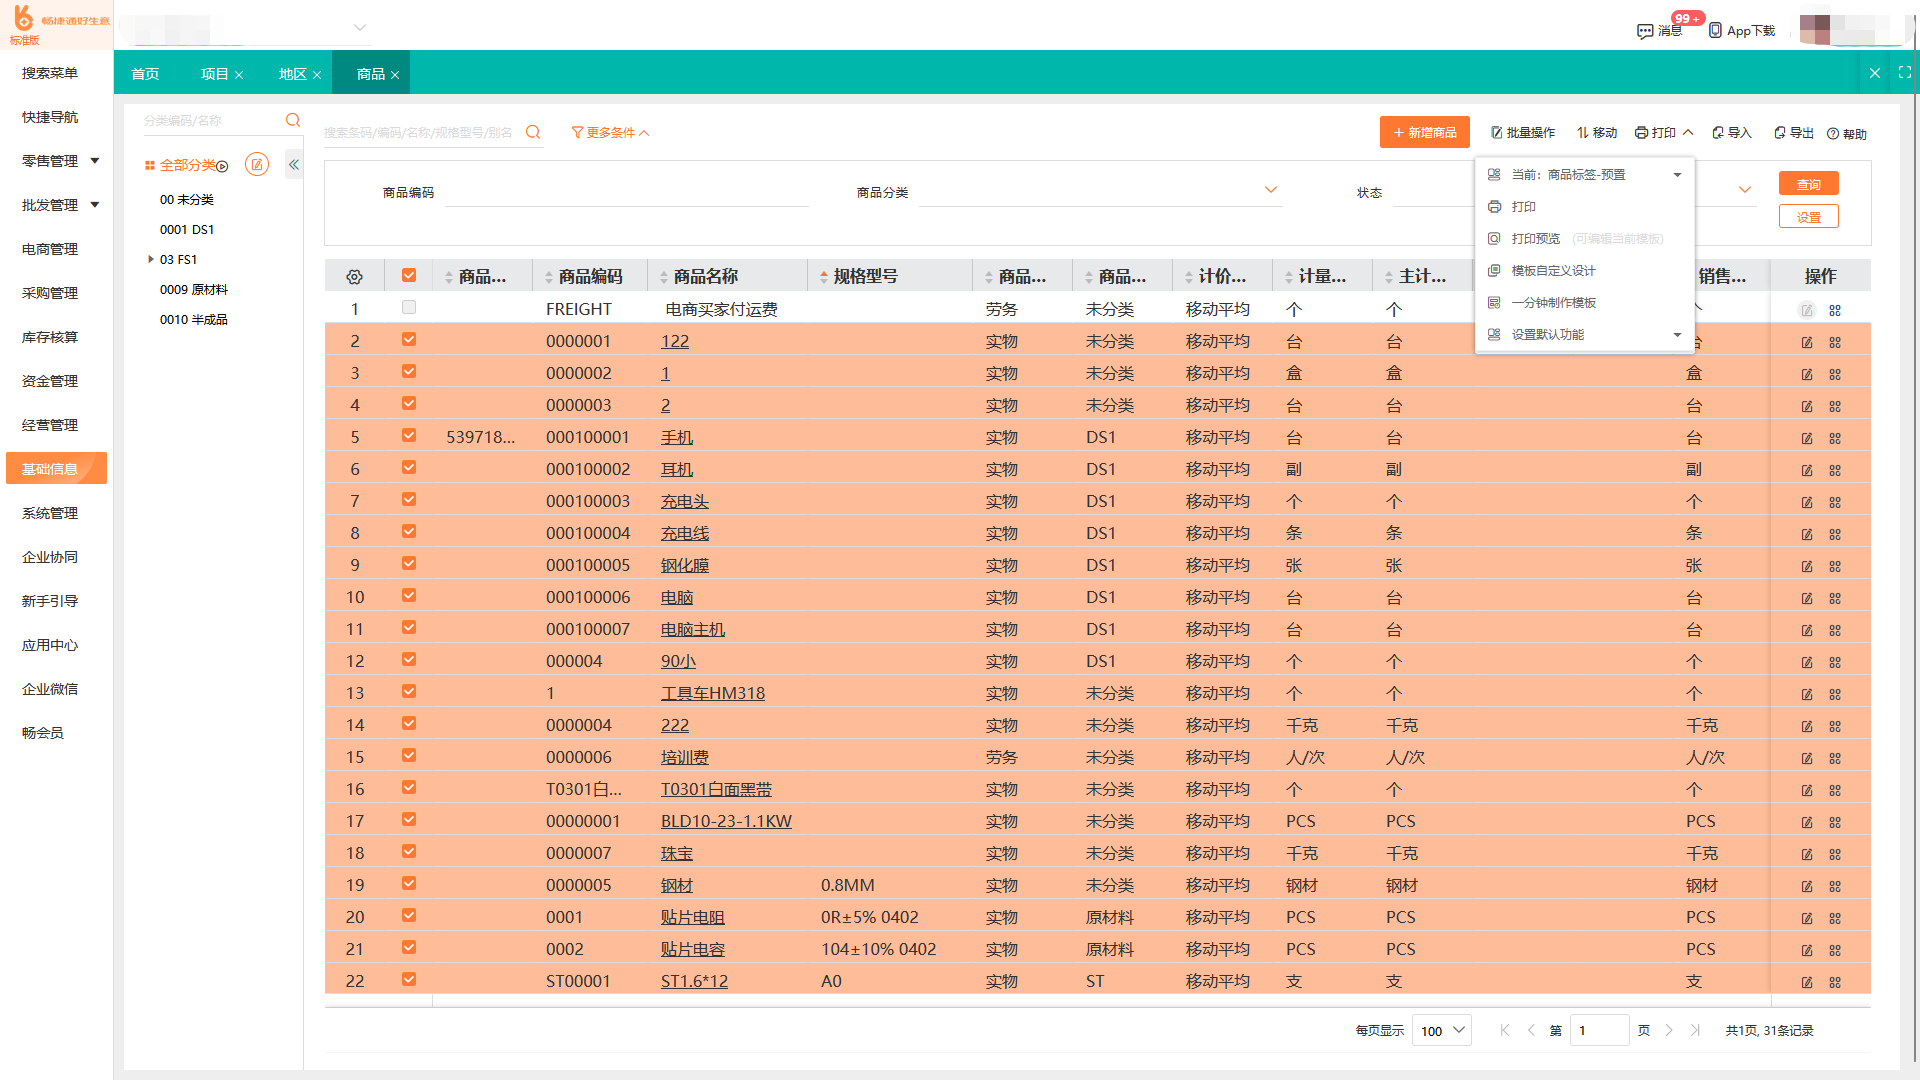Click 新增商品 button
This screenshot has height=1080, width=1920.
[x=1425, y=131]
